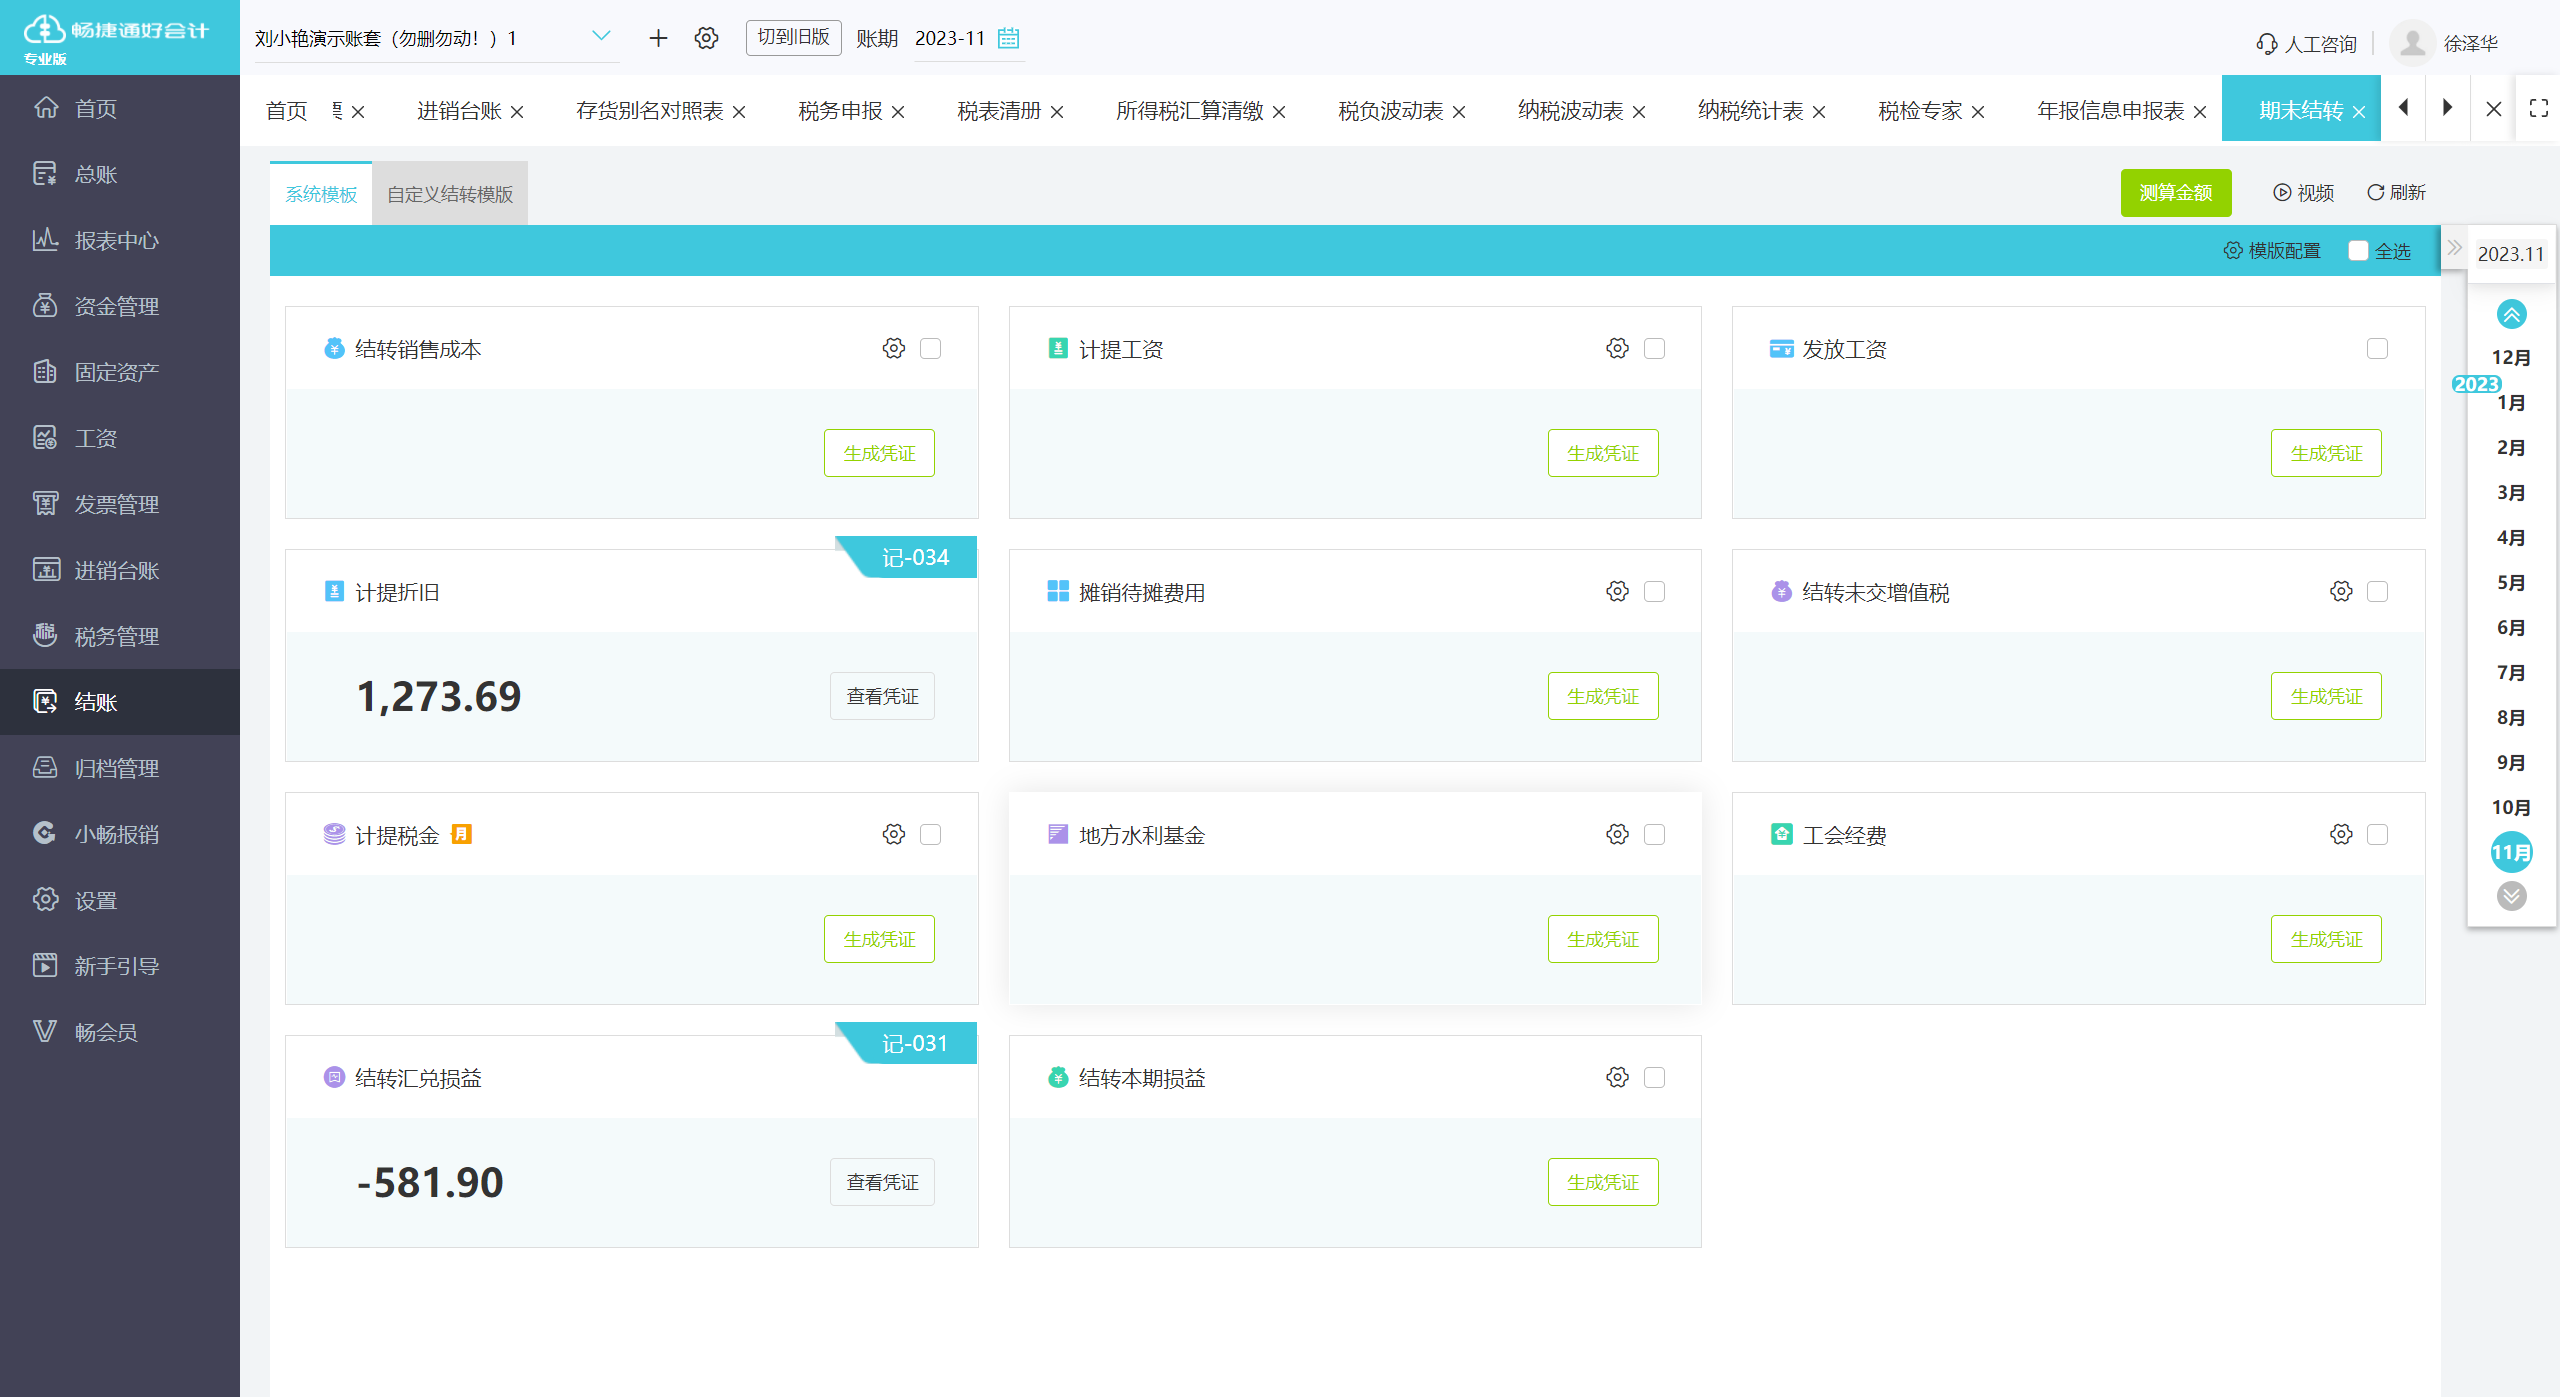This screenshot has height=1397, width=2560.
Task: Open the account selector dropdown
Action: point(607,38)
